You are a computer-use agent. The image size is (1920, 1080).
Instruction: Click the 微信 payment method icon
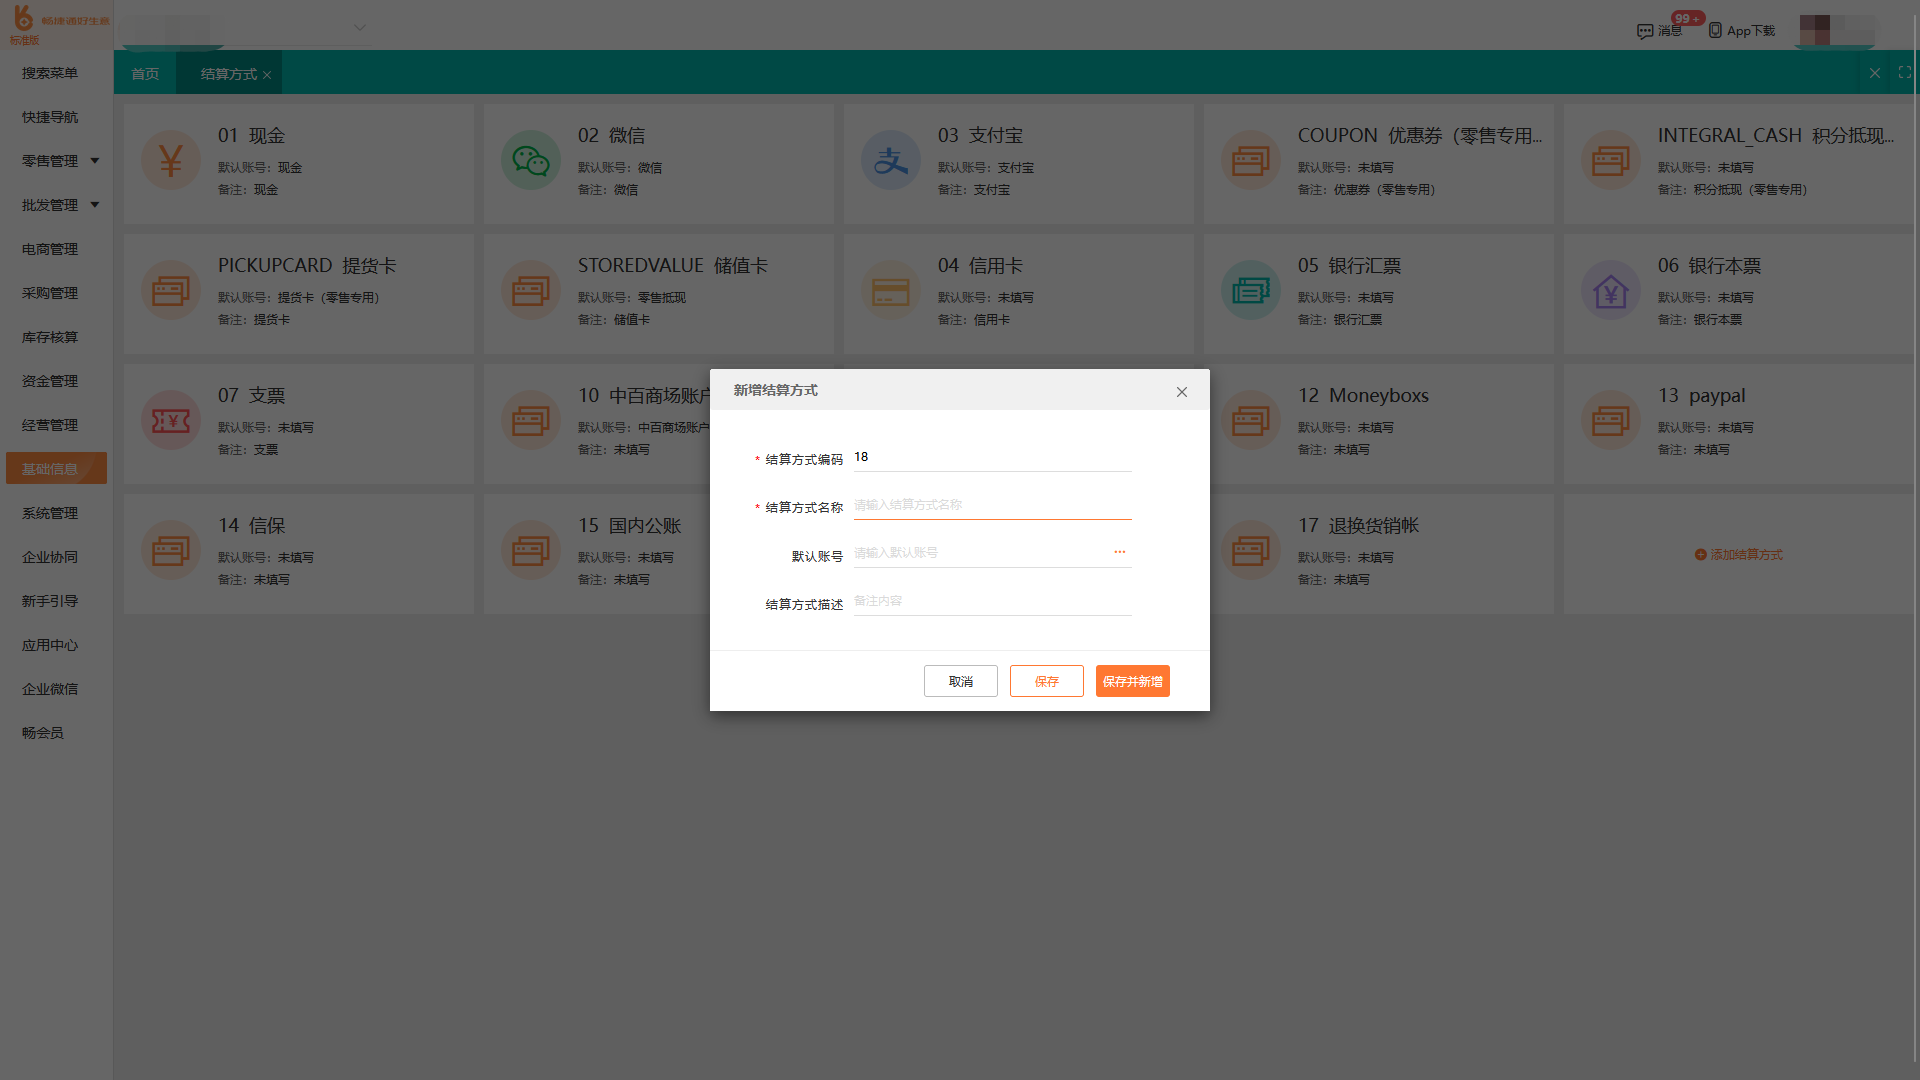coord(531,160)
